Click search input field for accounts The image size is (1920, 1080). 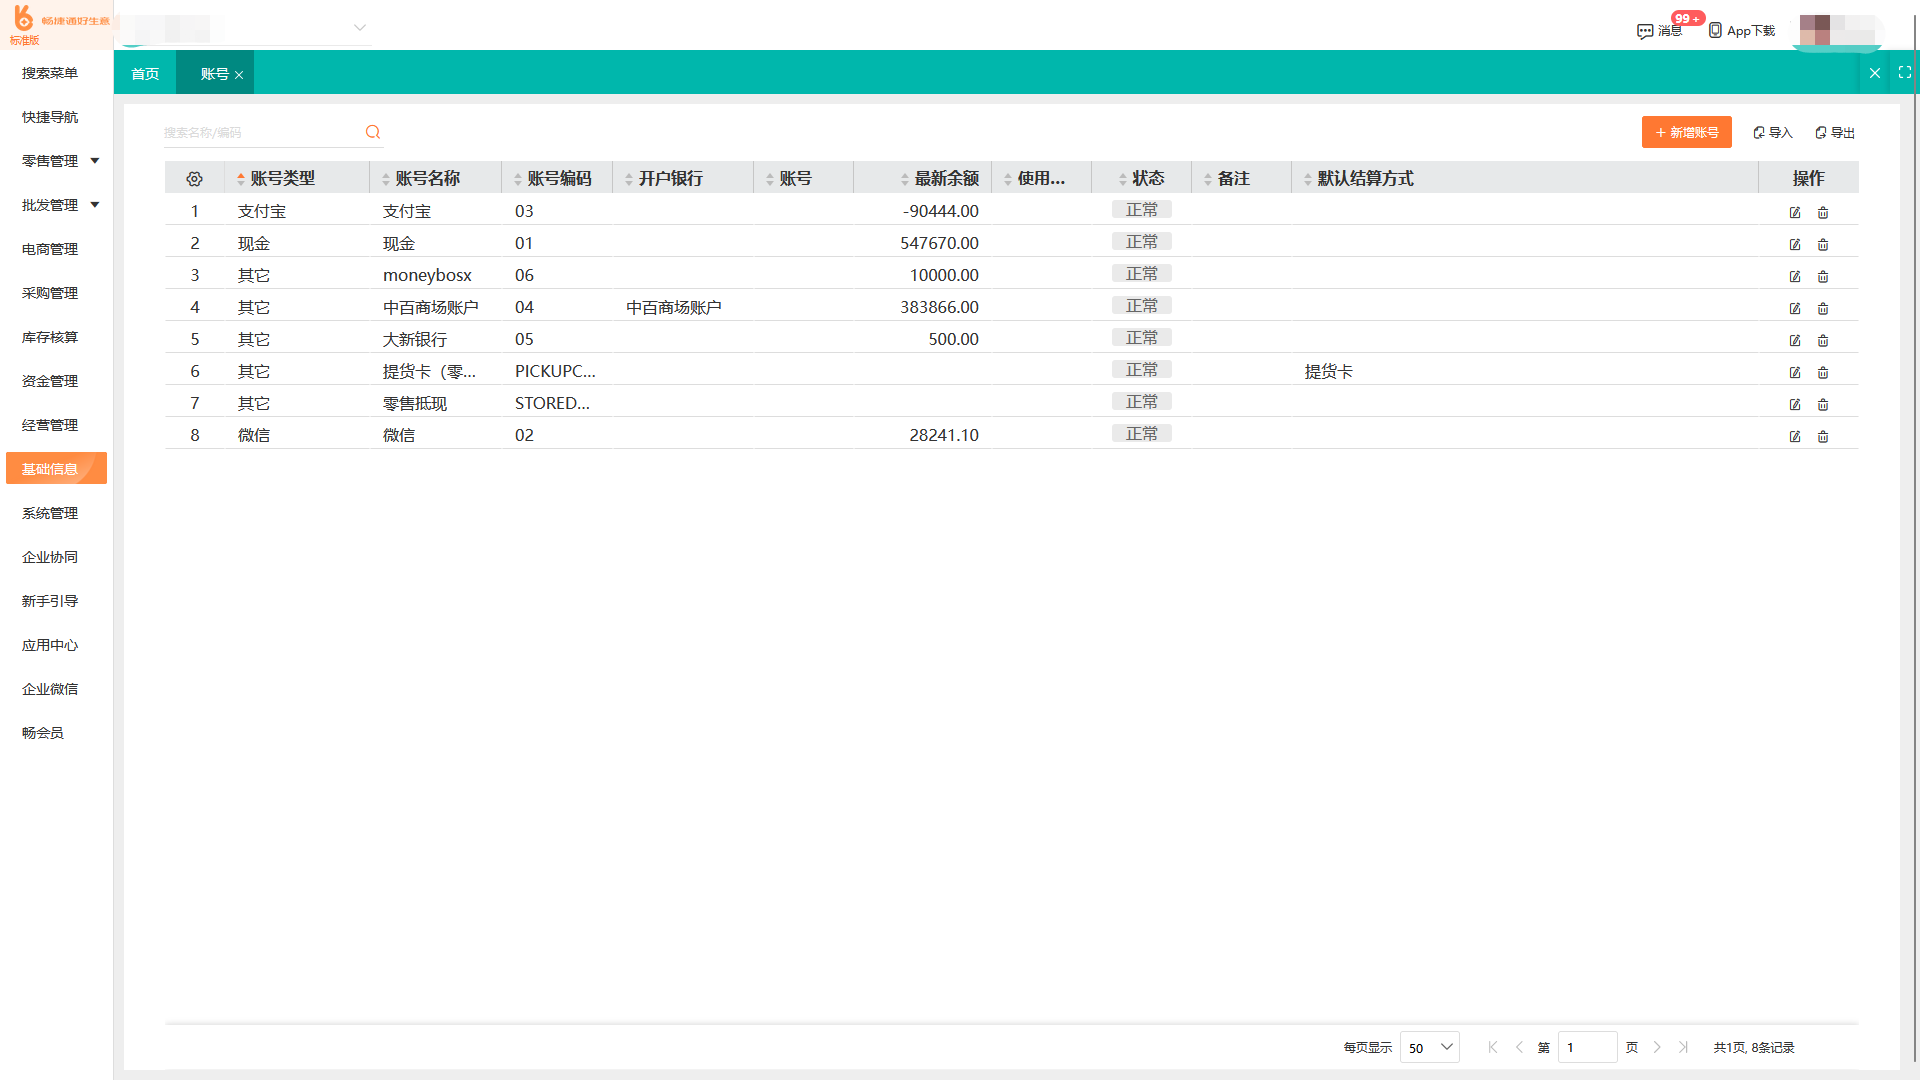tap(262, 132)
